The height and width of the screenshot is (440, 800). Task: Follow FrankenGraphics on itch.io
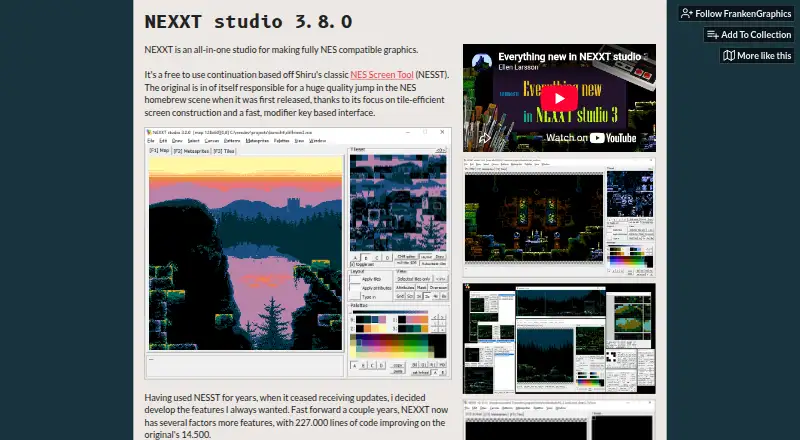point(736,14)
